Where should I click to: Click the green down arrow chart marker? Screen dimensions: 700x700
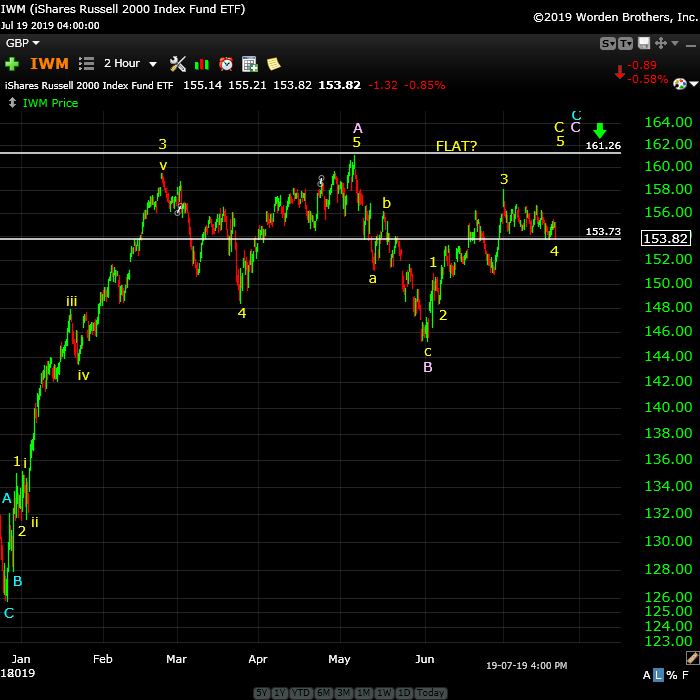click(600, 130)
